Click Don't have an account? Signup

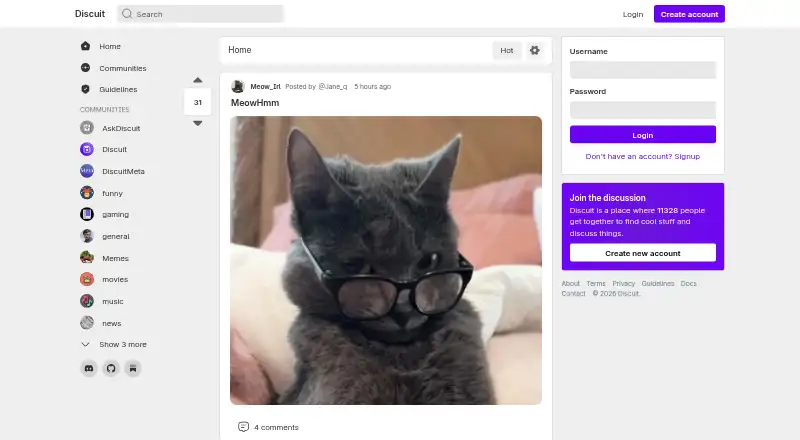click(x=643, y=156)
